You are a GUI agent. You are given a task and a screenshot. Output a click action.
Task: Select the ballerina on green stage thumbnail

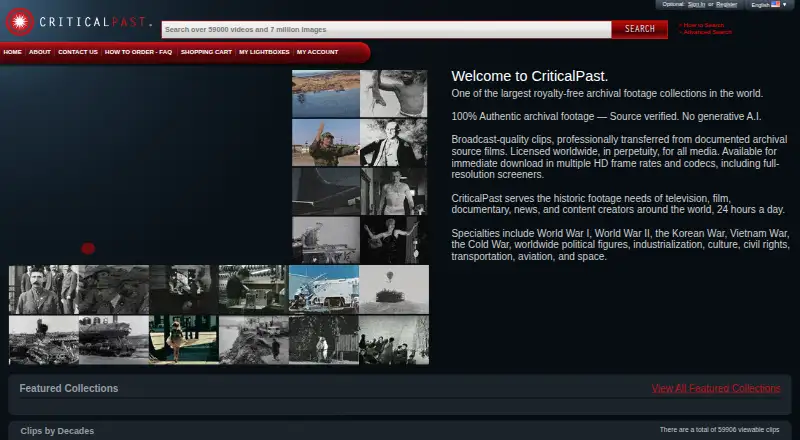(184, 340)
